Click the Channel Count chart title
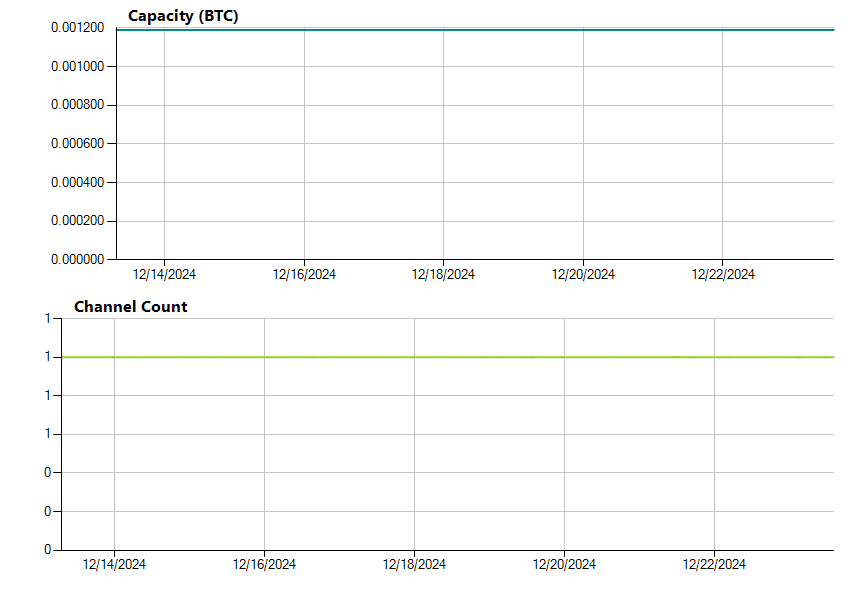This screenshot has width=860, height=600. coord(130,307)
